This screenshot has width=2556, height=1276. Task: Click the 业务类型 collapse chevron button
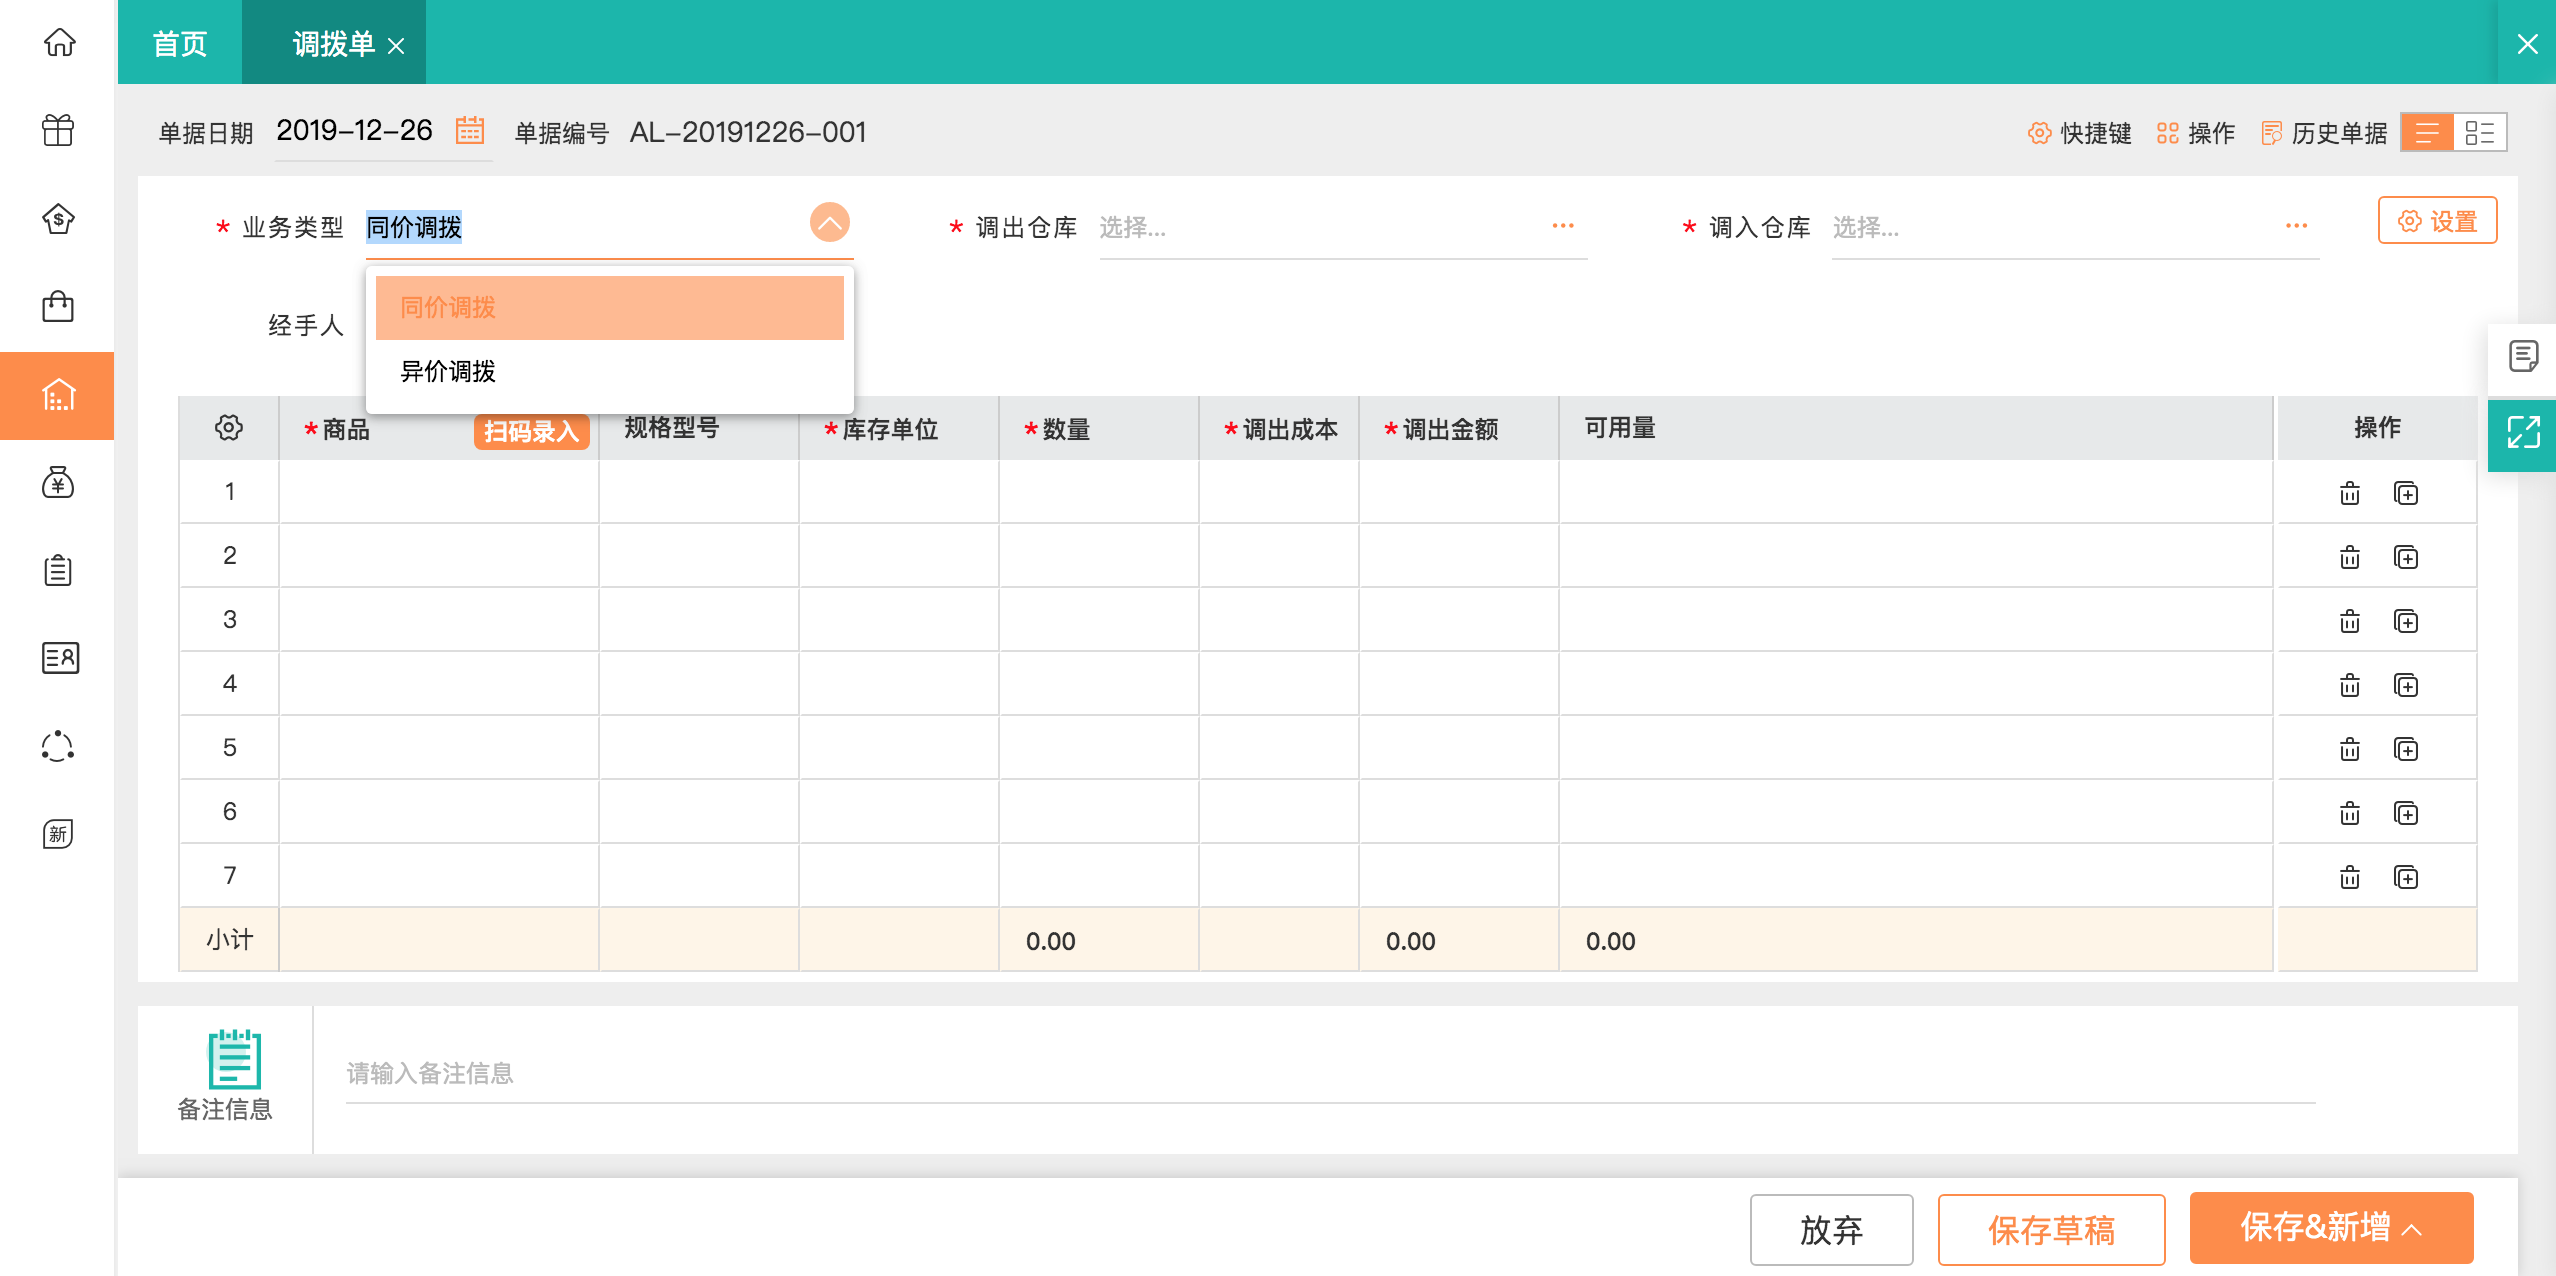[x=830, y=222]
